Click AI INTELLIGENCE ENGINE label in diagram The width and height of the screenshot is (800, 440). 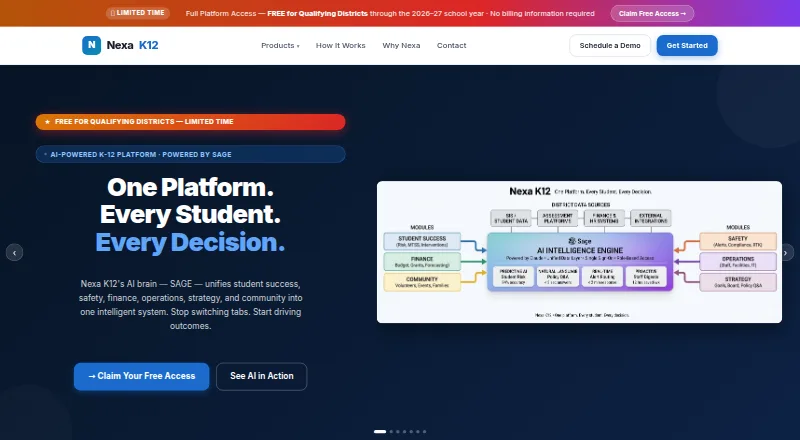coord(580,250)
